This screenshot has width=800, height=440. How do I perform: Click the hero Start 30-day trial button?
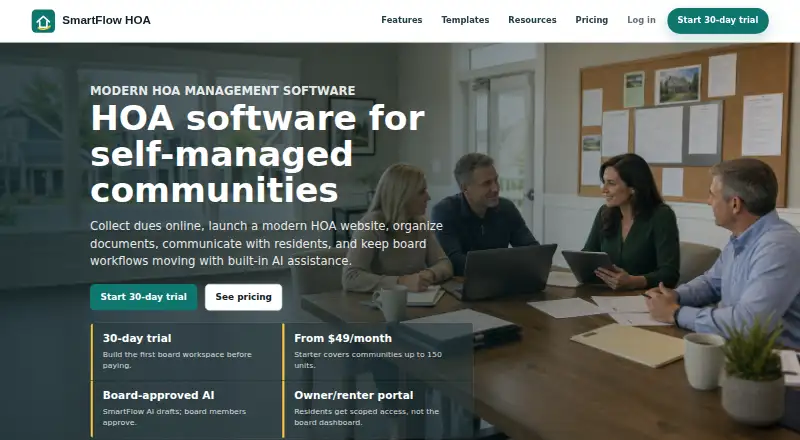point(143,297)
